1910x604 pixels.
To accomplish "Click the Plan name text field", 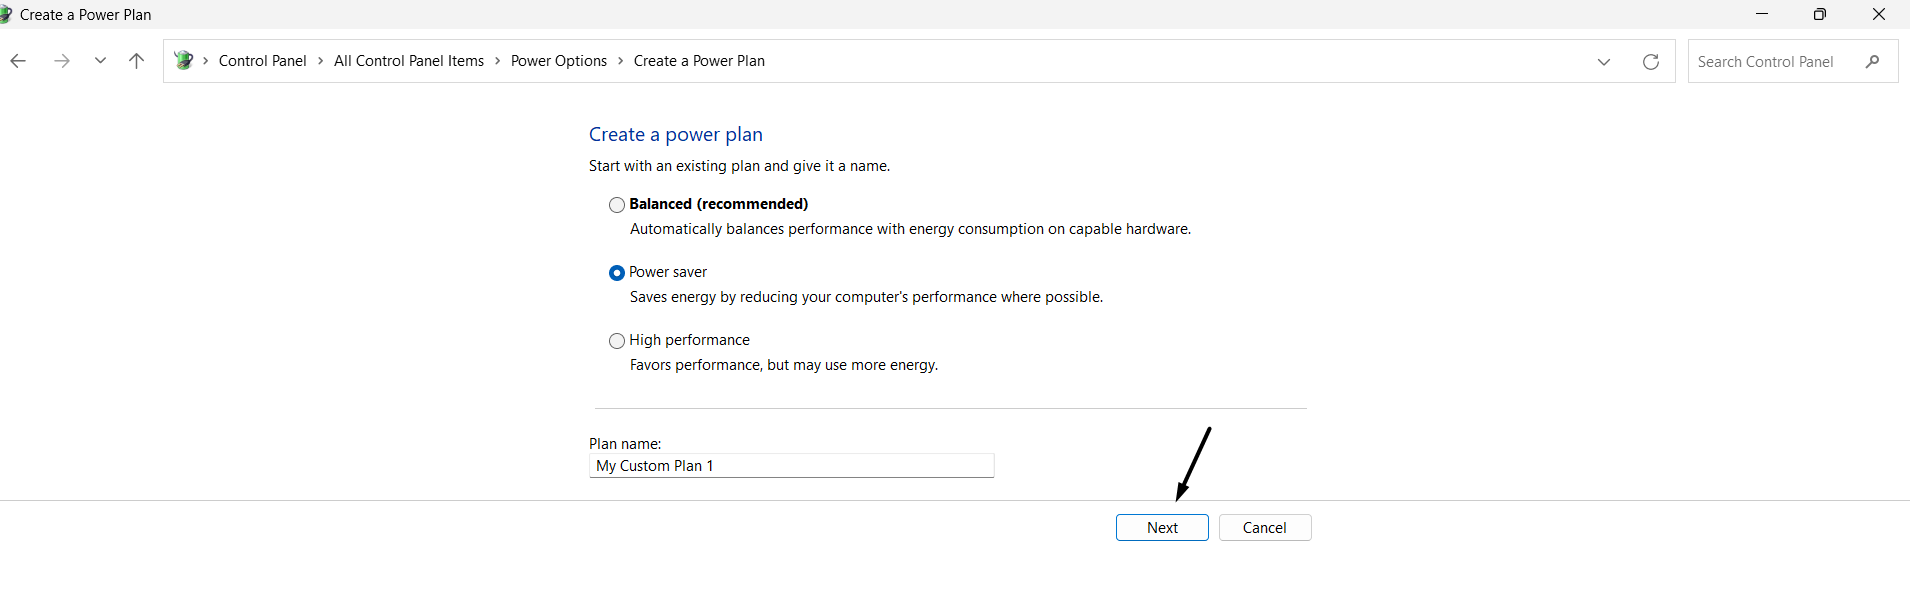I will pyautogui.click(x=791, y=466).
